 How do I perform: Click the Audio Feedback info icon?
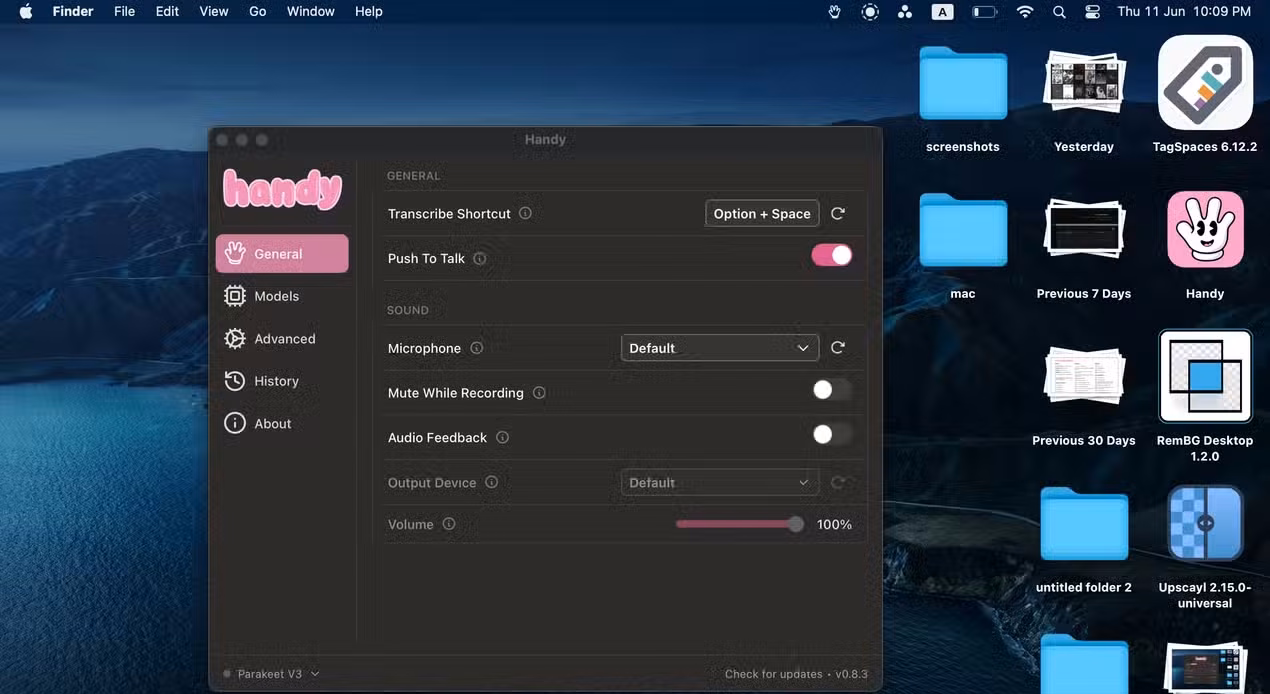(x=503, y=437)
